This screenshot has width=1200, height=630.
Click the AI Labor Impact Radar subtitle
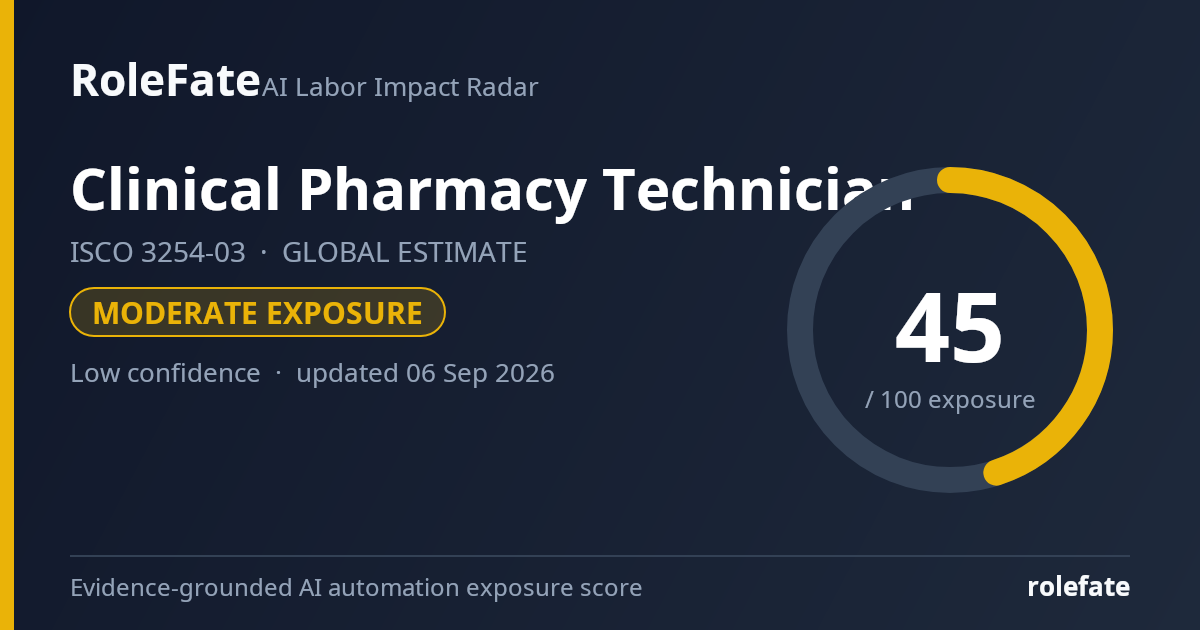(x=400, y=88)
